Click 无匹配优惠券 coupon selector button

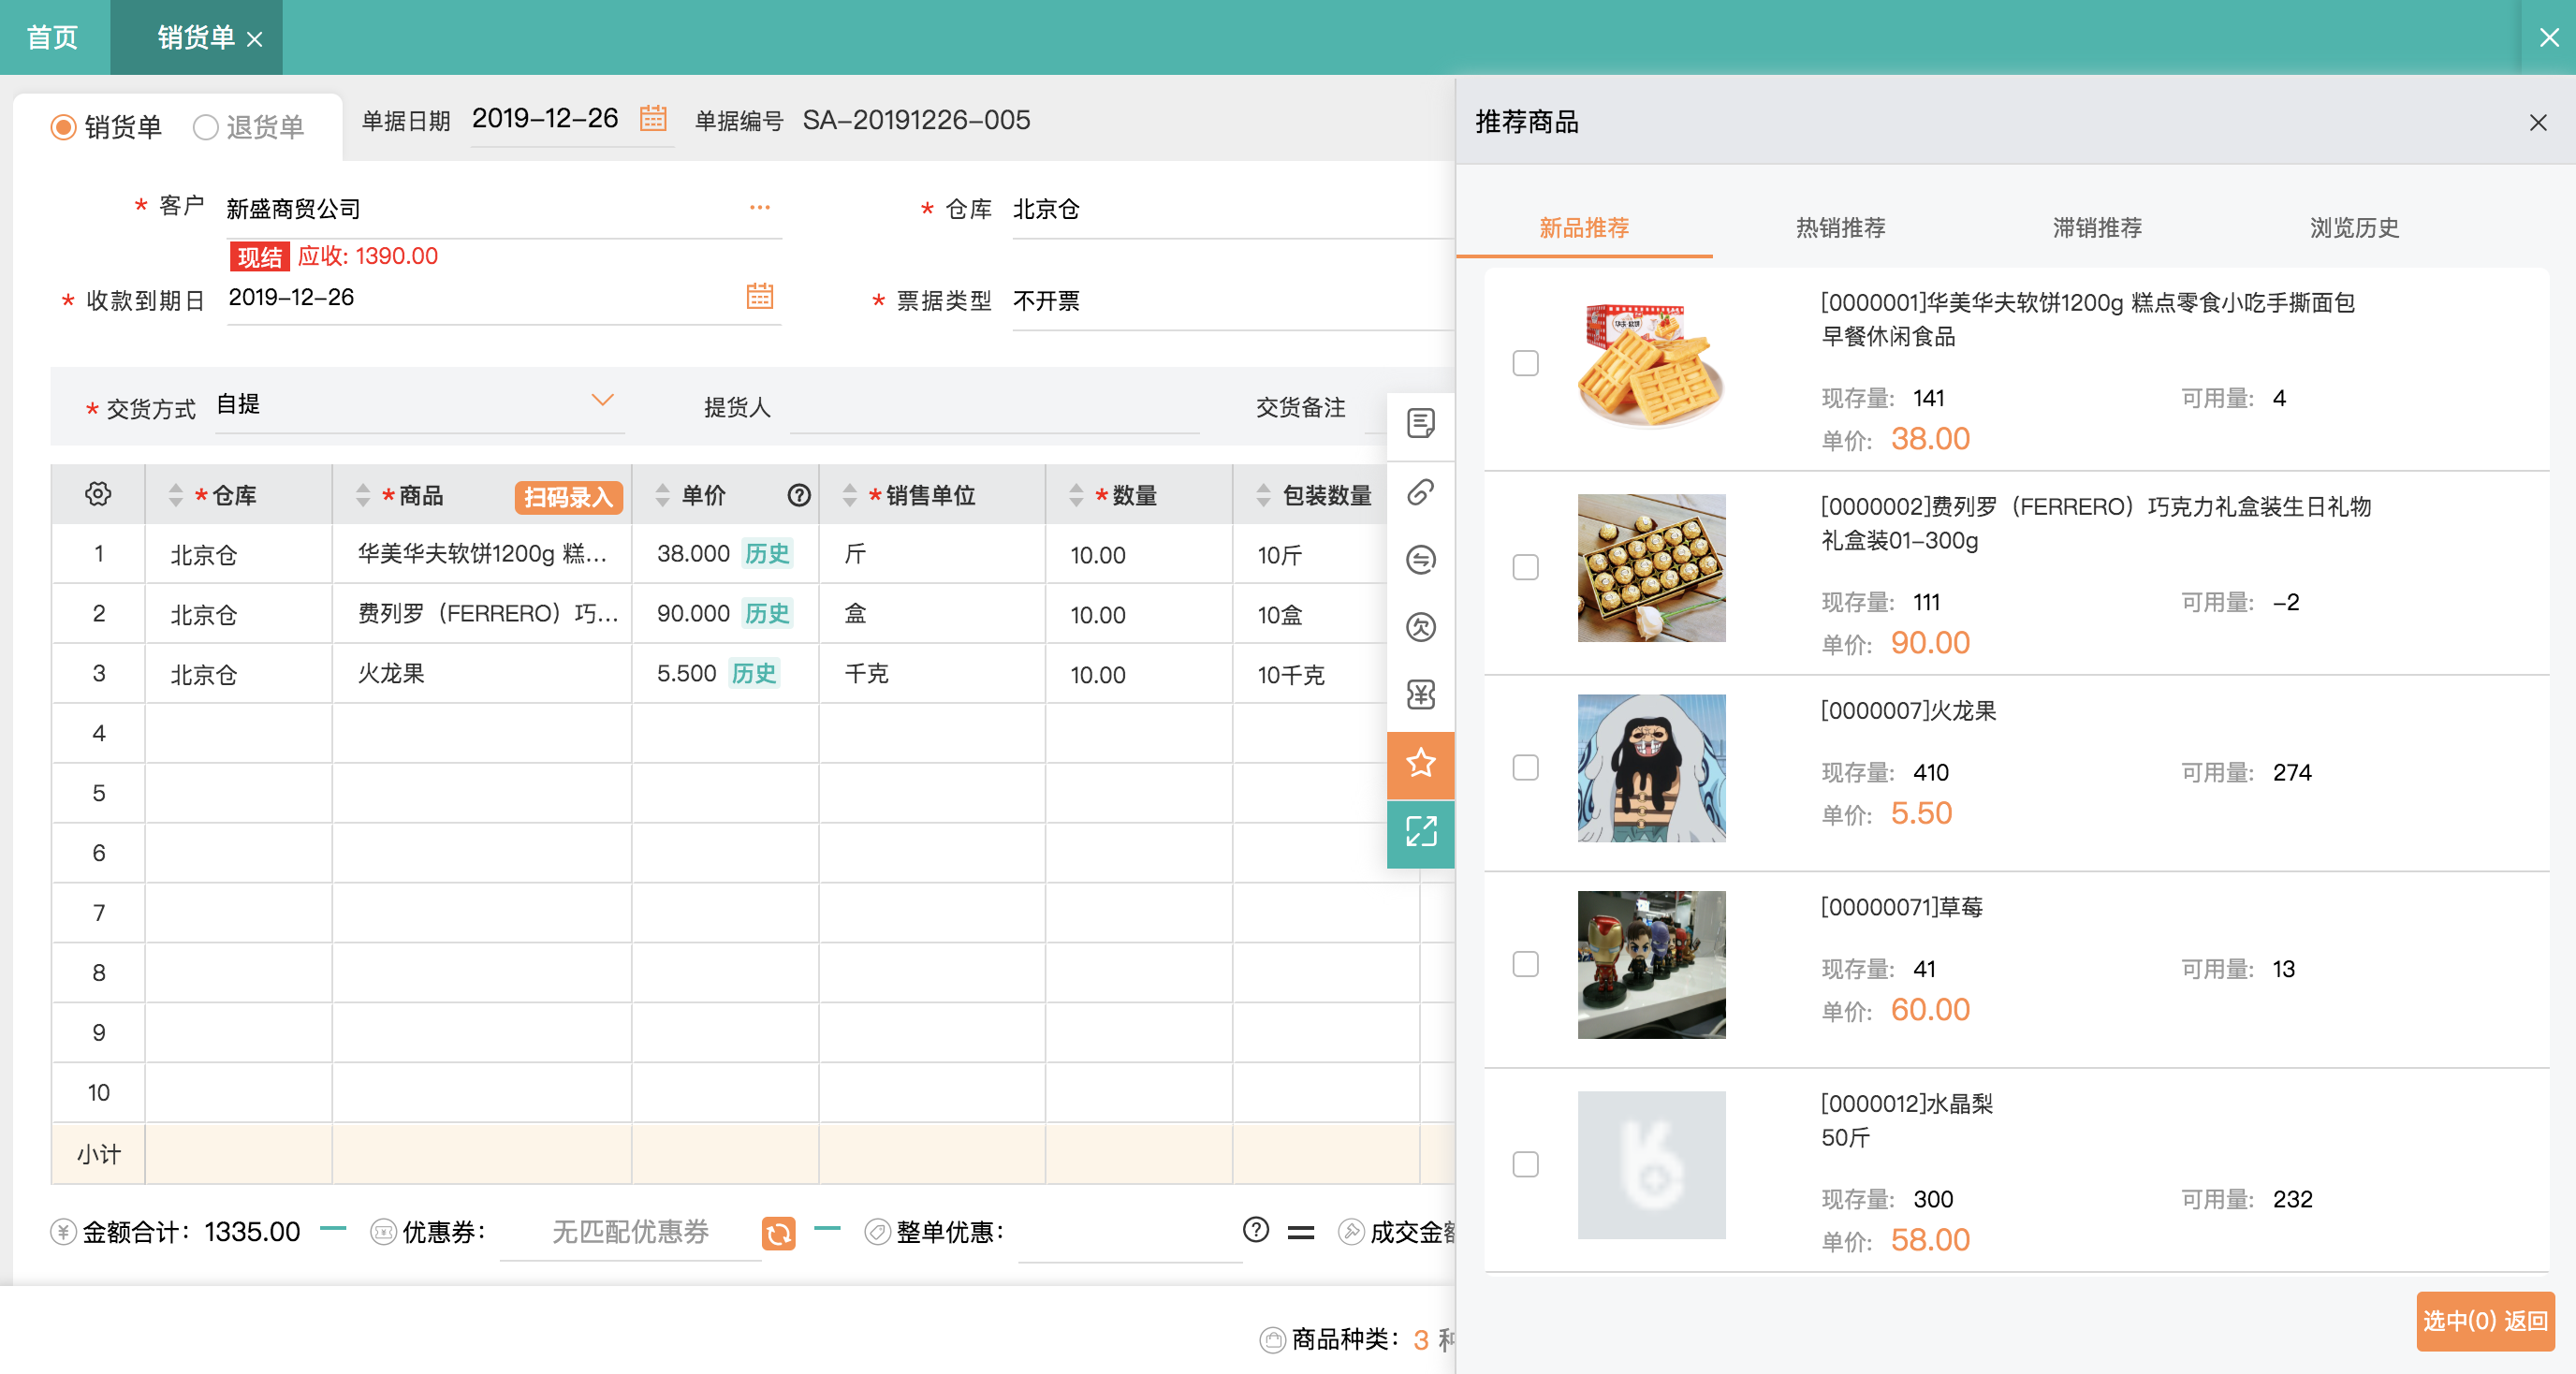point(630,1231)
